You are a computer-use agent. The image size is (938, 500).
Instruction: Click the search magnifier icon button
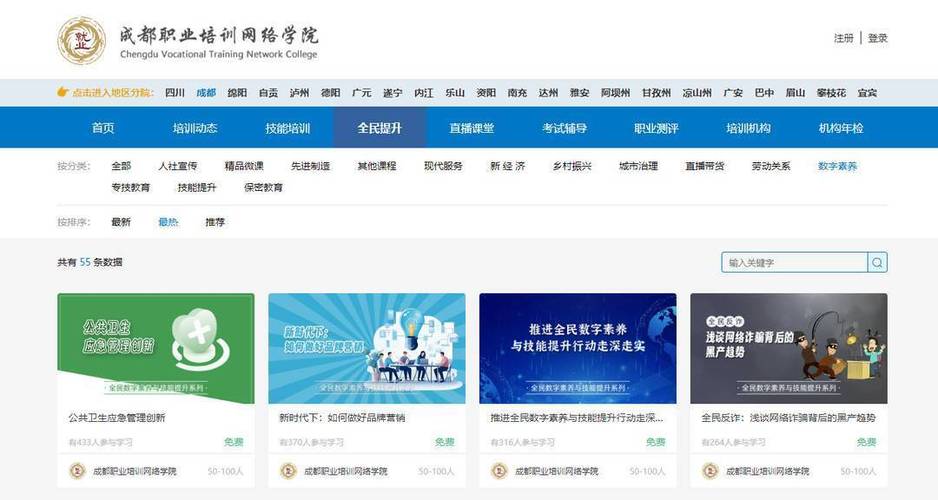pyautogui.click(x=877, y=263)
